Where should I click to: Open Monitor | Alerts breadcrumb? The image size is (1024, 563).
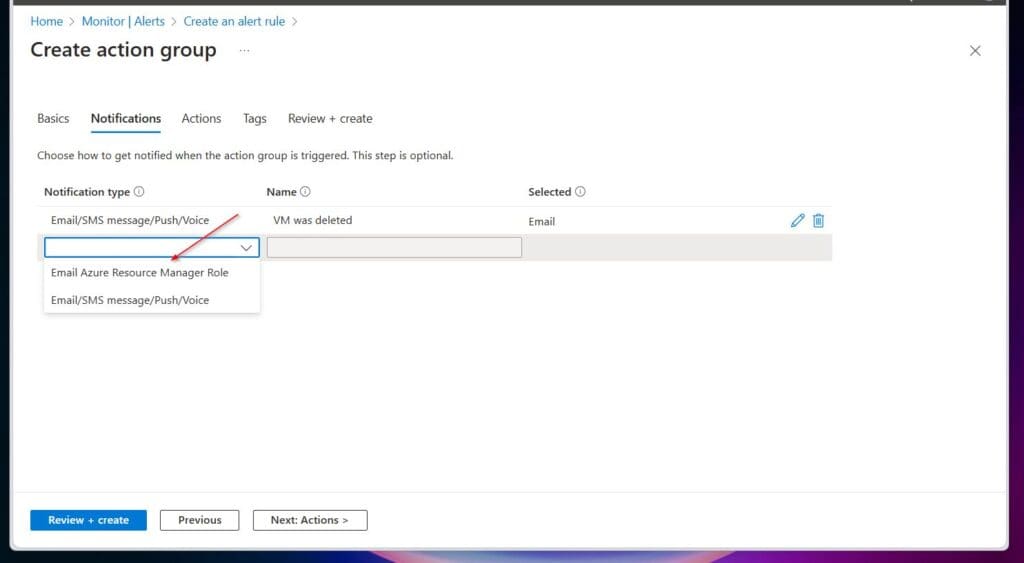point(123,21)
